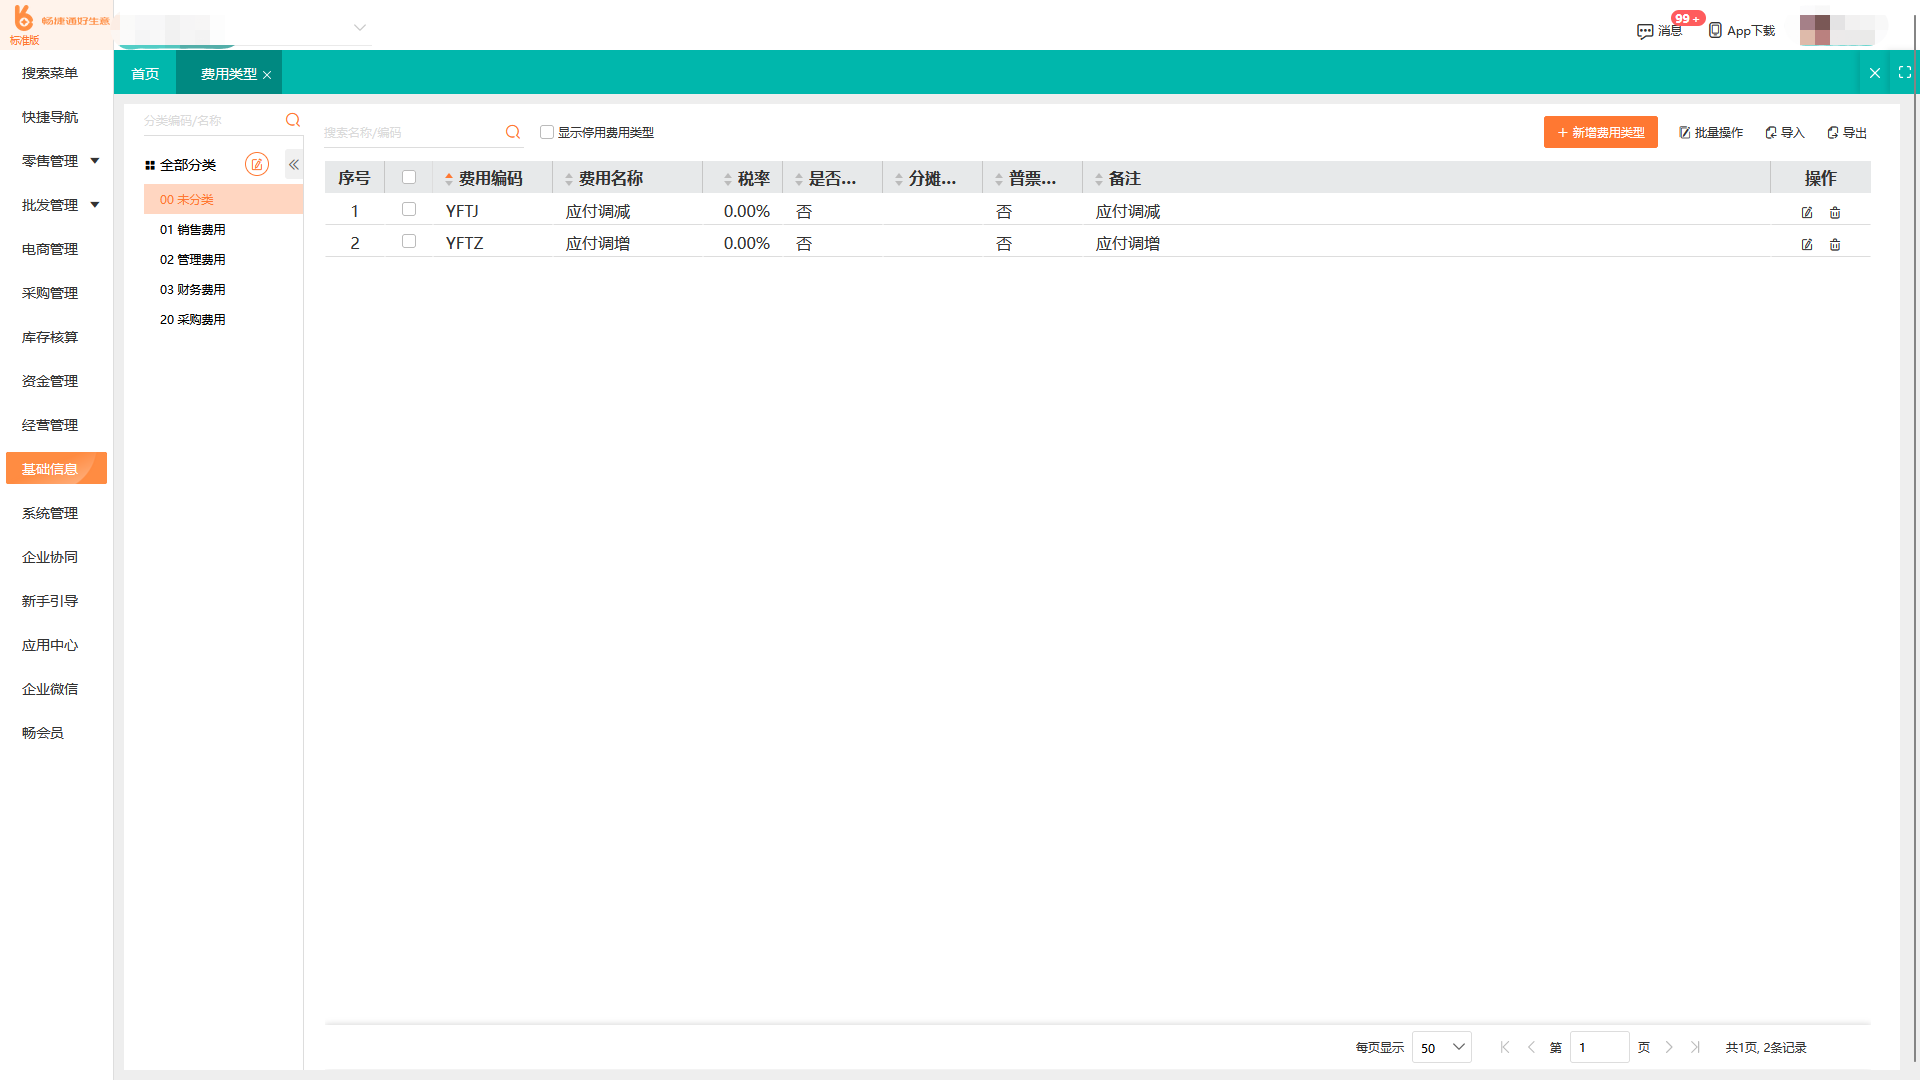Check the checkbox for row 1 YFTJ
This screenshot has width=1920, height=1080.
pyautogui.click(x=409, y=210)
